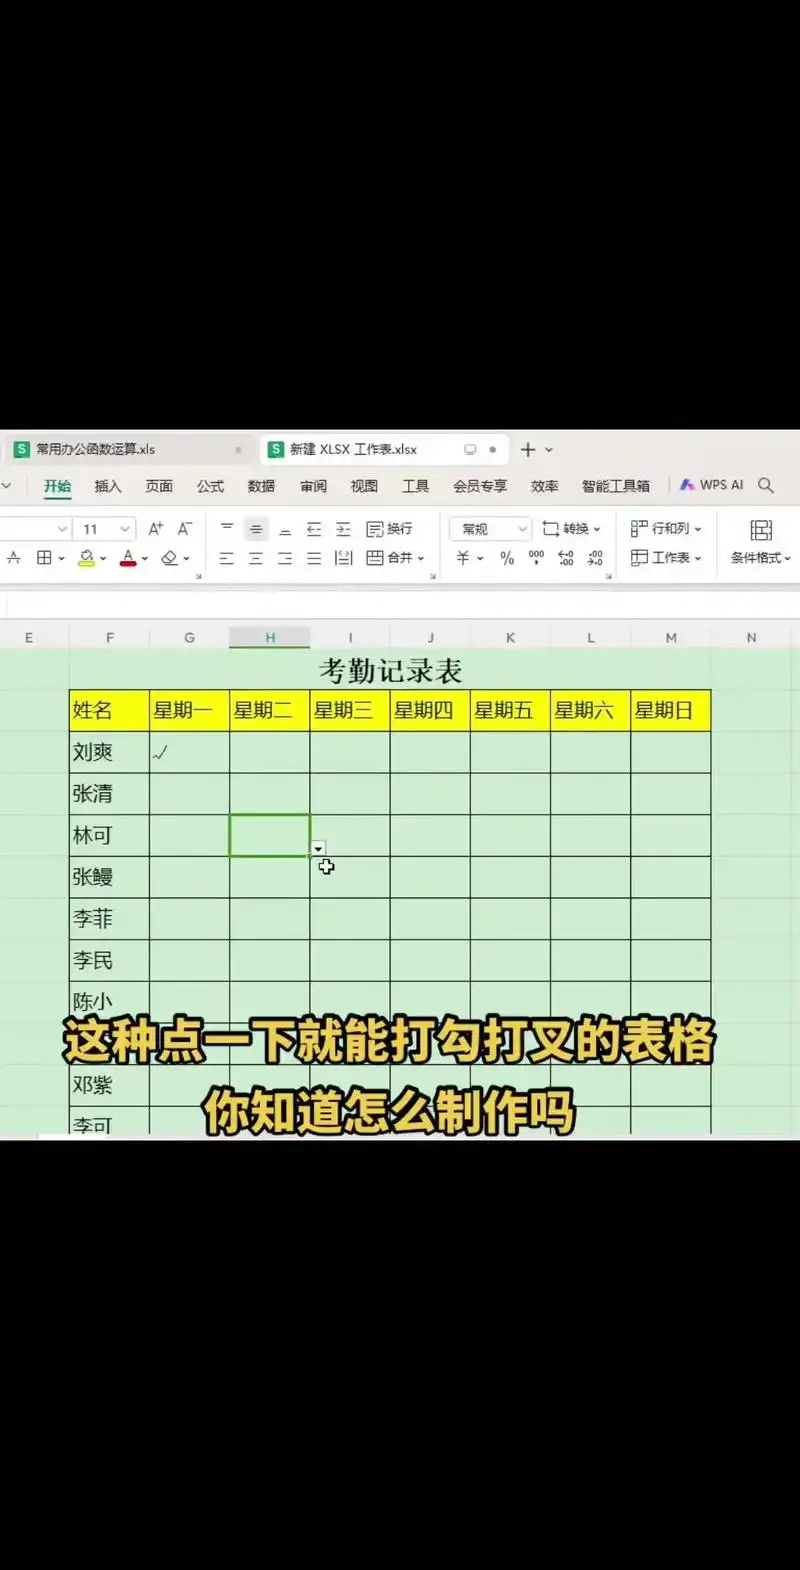Viewport: 800px width, 1570px height.
Task: Open the cell dropdown arrow beside H column
Action: point(318,848)
